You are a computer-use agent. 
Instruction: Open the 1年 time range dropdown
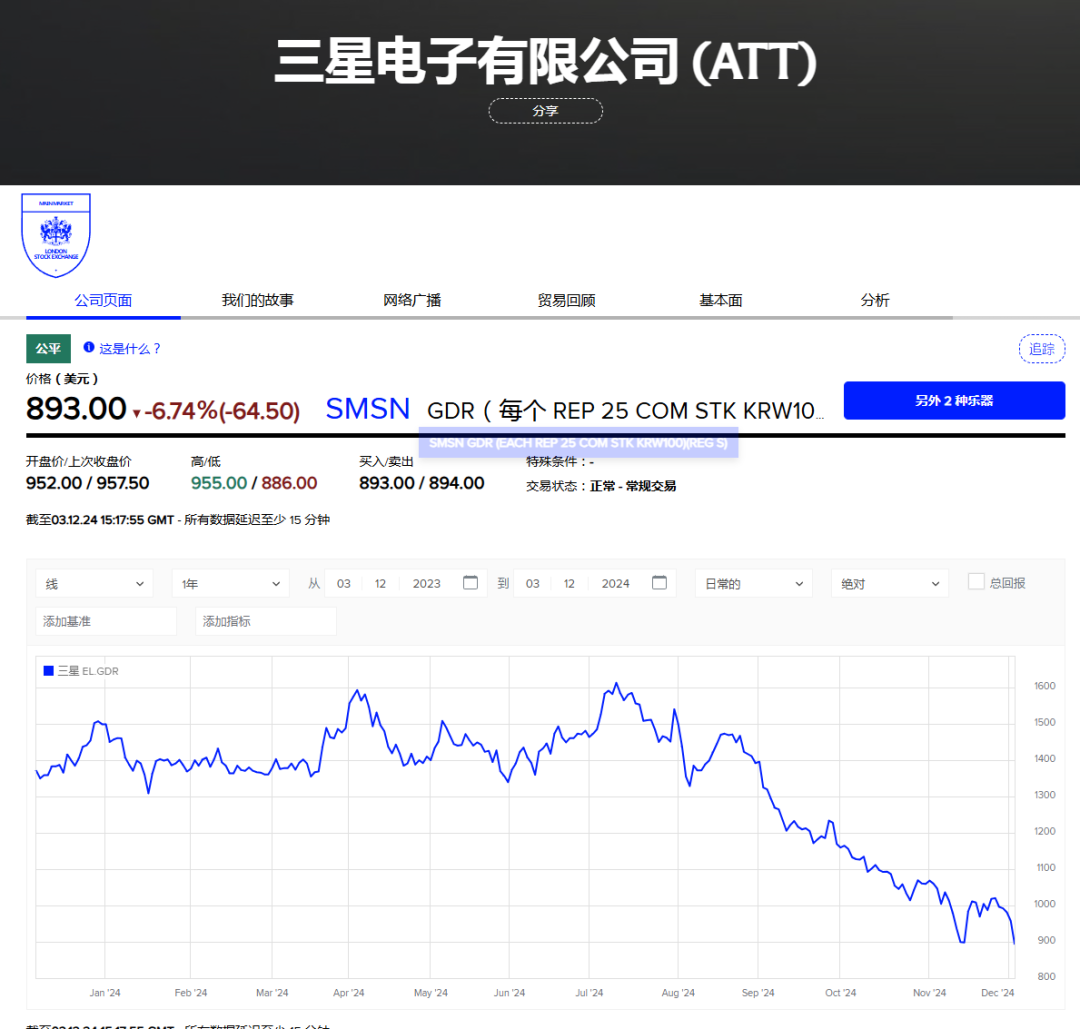(230, 584)
